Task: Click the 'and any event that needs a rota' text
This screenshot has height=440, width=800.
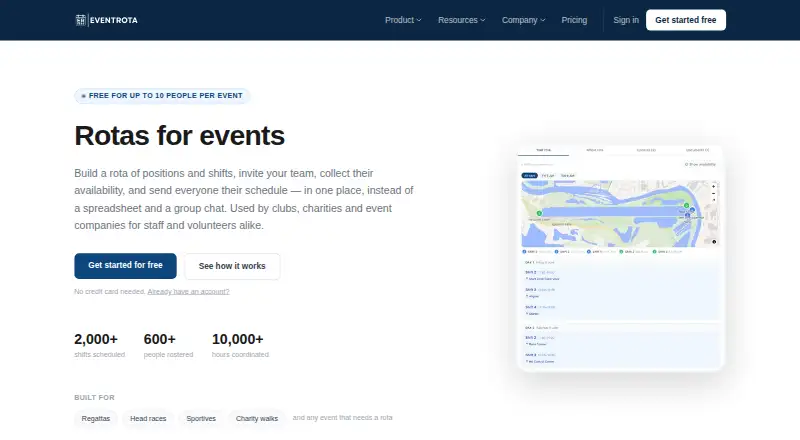Action: [342, 418]
